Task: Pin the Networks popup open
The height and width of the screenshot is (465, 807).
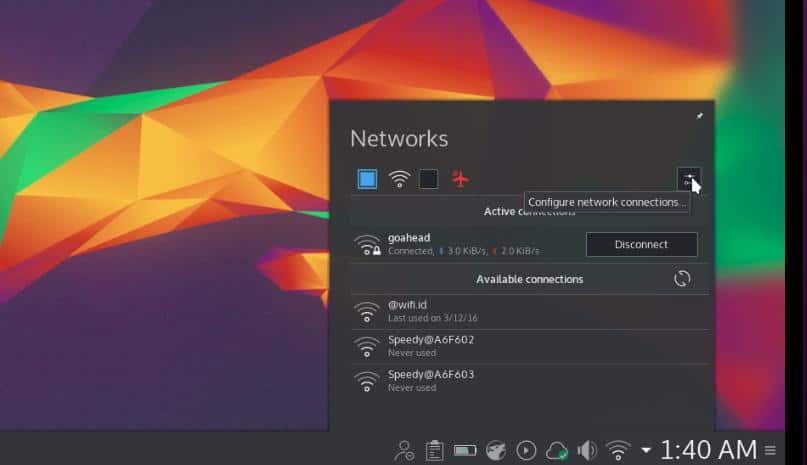Action: tap(699, 116)
